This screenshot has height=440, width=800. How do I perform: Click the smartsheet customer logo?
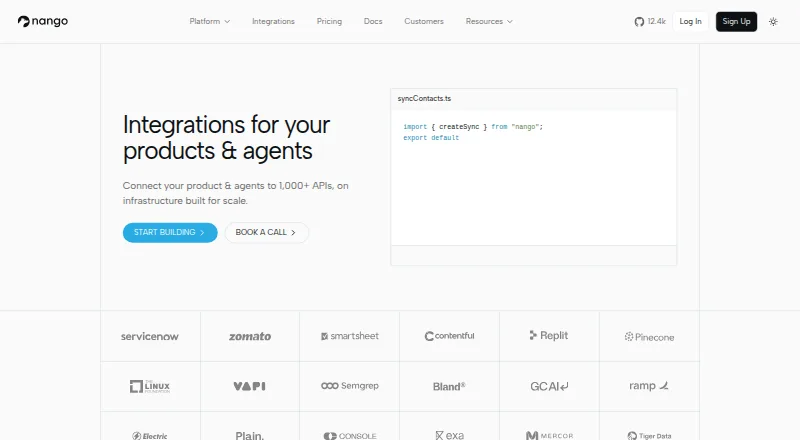[350, 336]
